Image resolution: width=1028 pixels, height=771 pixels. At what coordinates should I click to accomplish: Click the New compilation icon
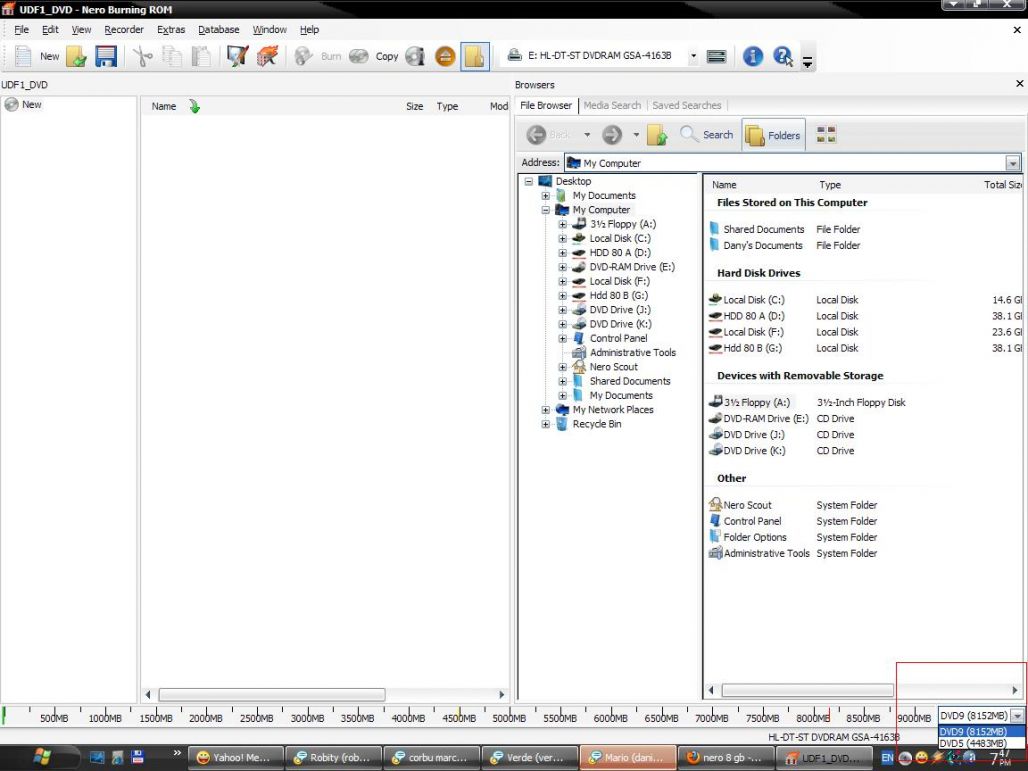pyautogui.click(x=23, y=57)
